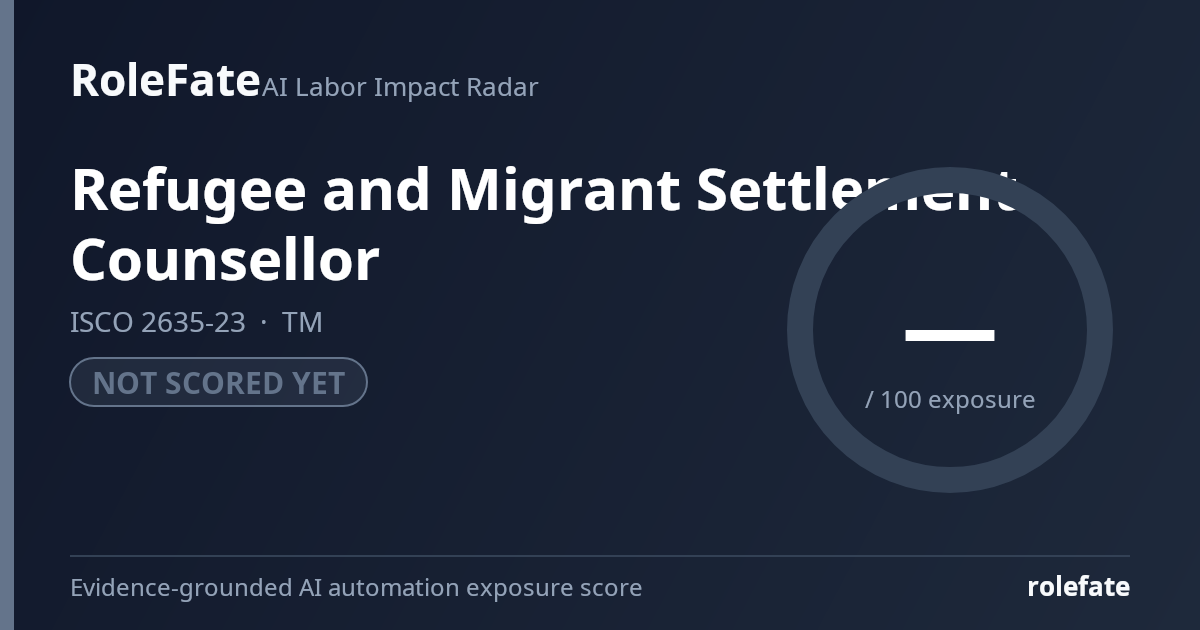Click the / 100 exposure label
Screen dimensions: 1200x630
coord(950,399)
